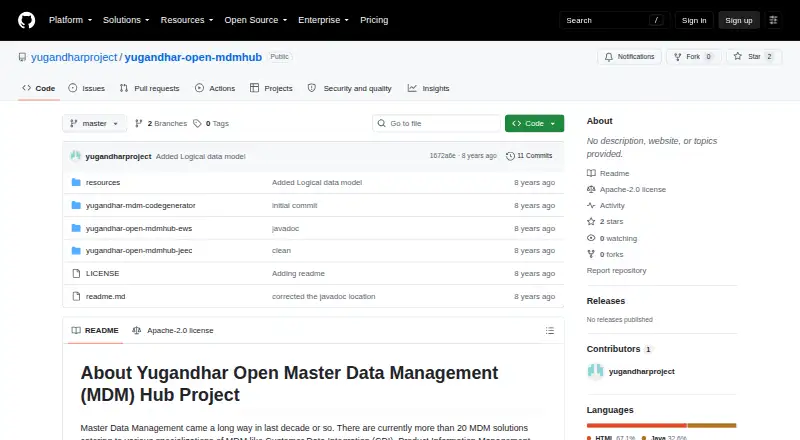800x440 pixels.
Task: Open the LICENSE file name
Action: (102, 274)
